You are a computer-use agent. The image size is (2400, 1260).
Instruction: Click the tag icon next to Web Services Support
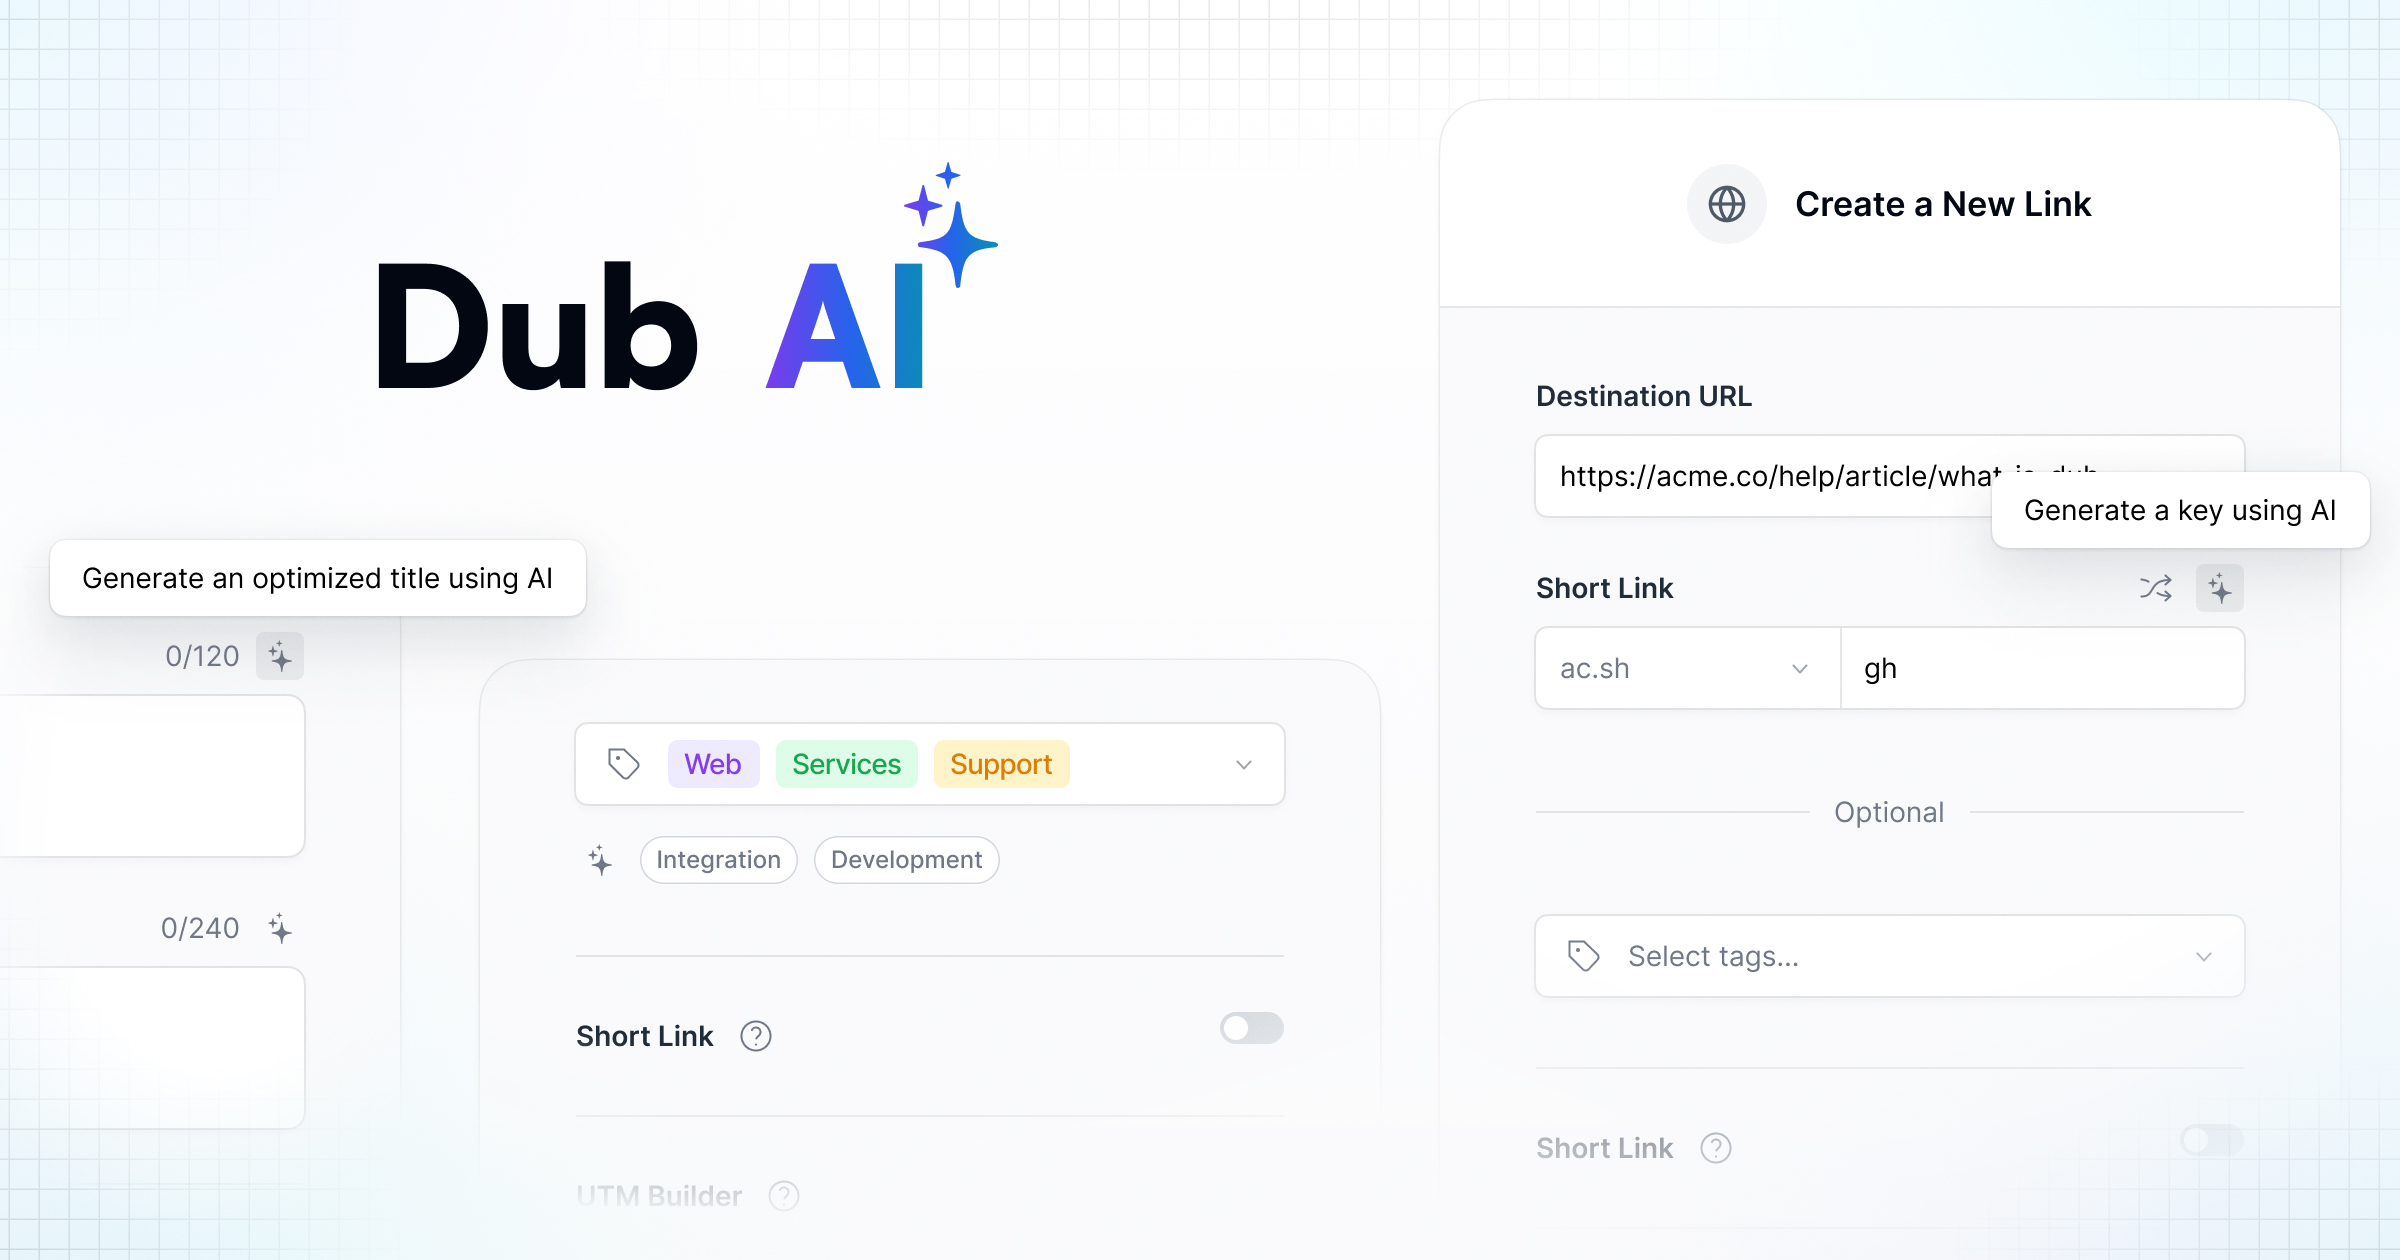tap(622, 763)
